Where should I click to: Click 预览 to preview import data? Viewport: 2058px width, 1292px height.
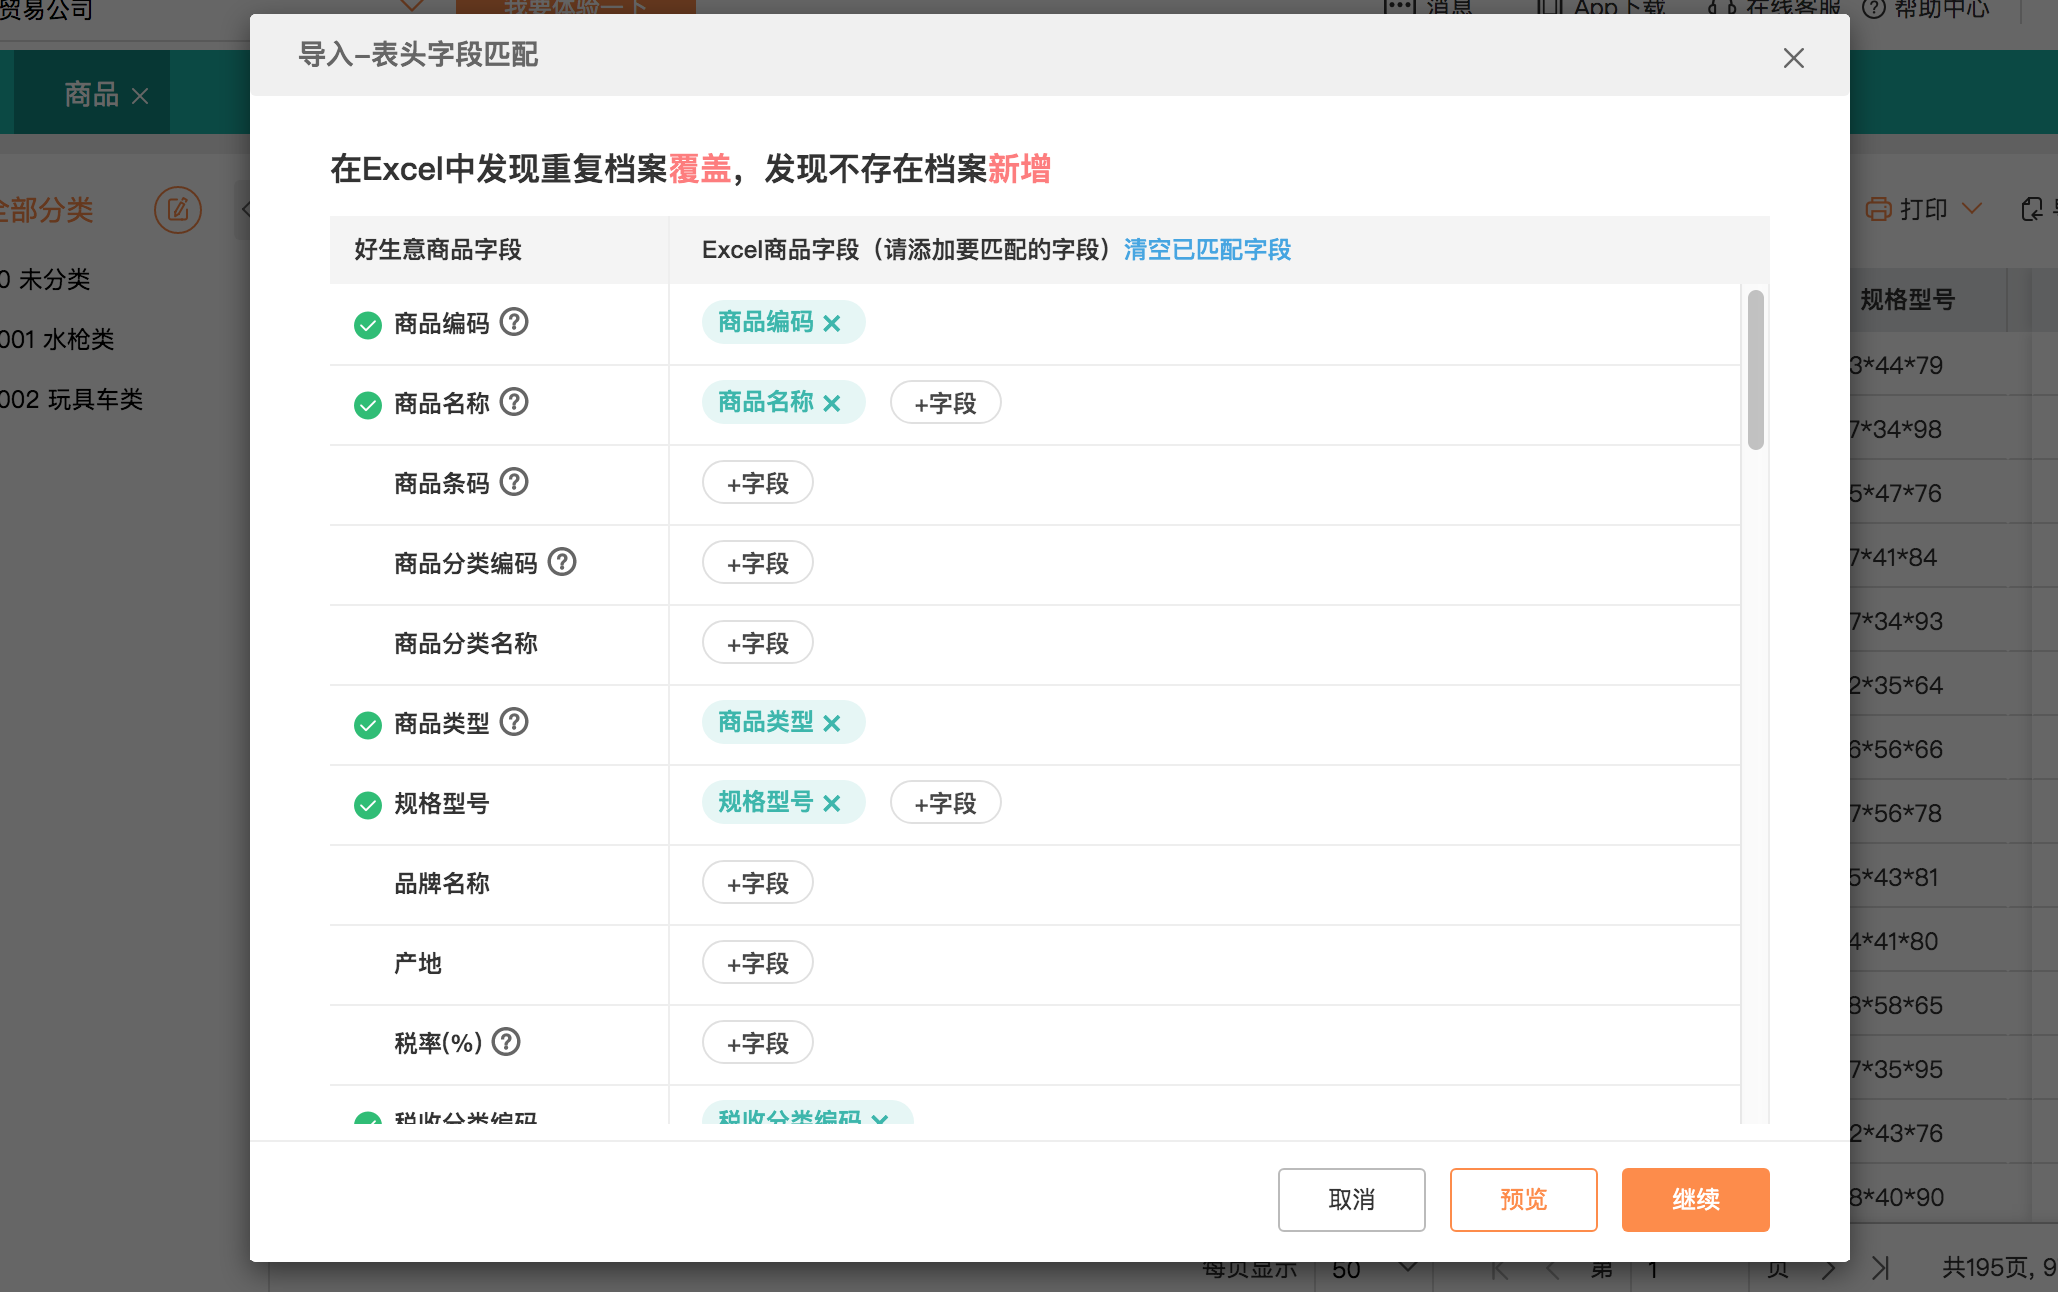(1524, 1198)
